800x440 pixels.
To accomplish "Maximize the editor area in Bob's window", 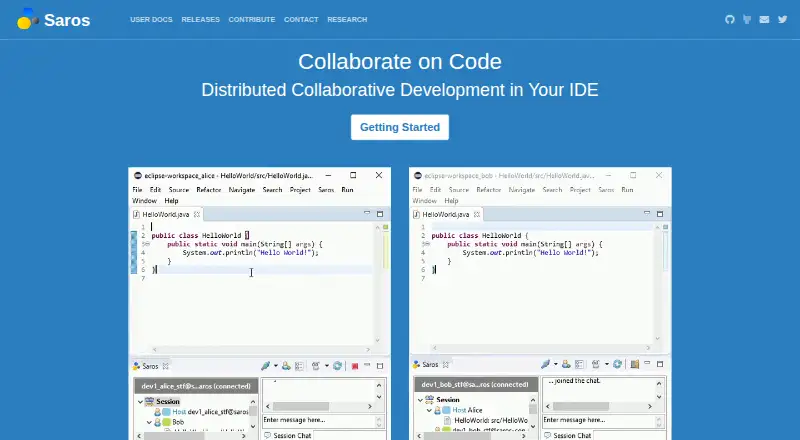I will click(x=660, y=213).
